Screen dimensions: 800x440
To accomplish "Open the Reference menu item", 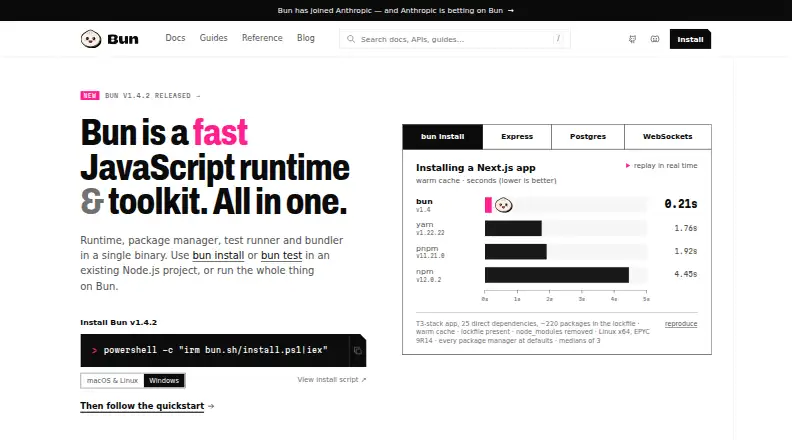I will [x=262, y=38].
